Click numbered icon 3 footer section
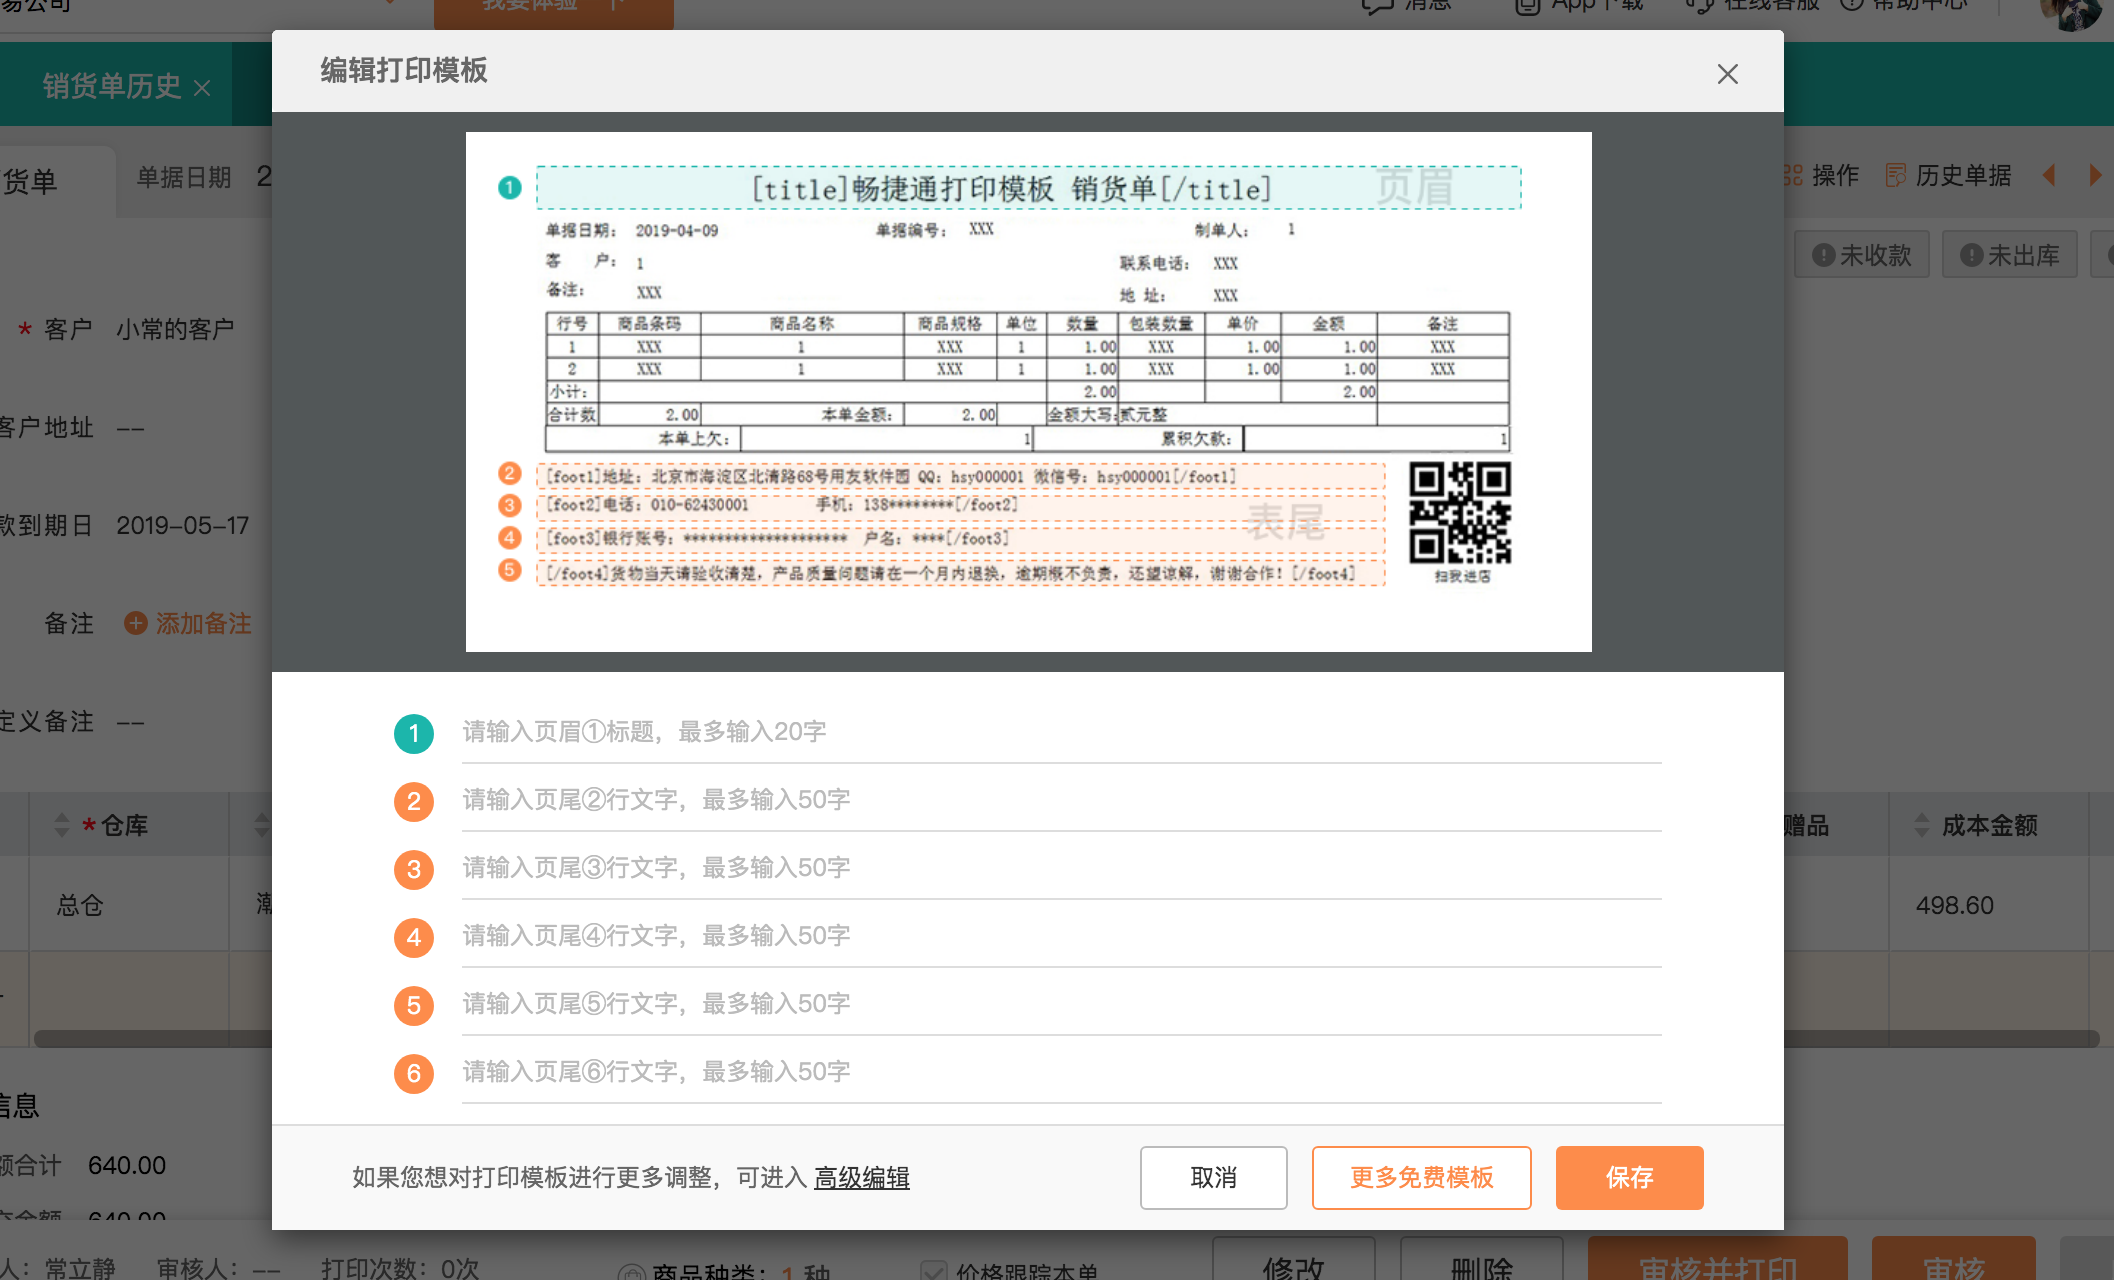This screenshot has width=2114, height=1280. pyautogui.click(x=417, y=866)
